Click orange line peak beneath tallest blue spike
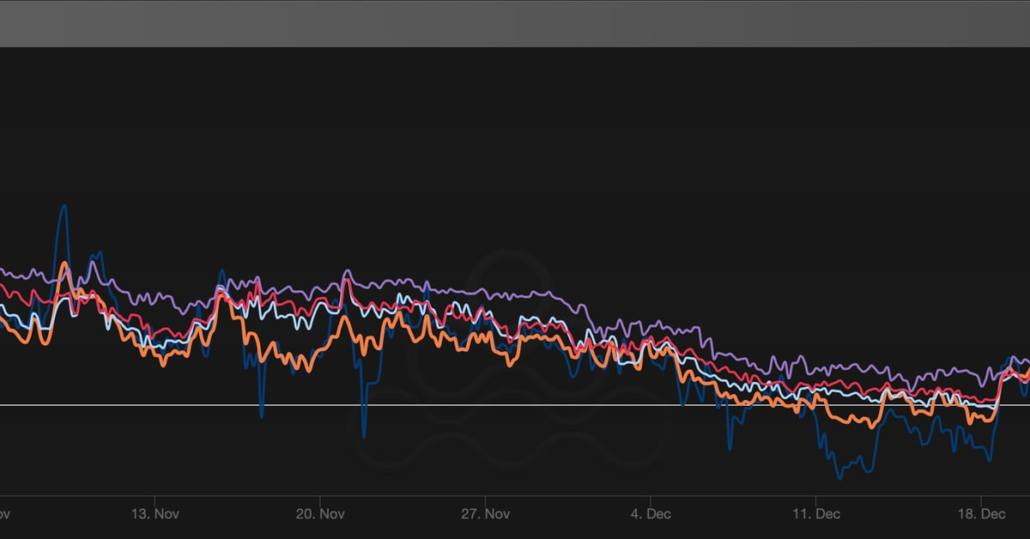Image resolution: width=1030 pixels, height=539 pixels. (65, 265)
